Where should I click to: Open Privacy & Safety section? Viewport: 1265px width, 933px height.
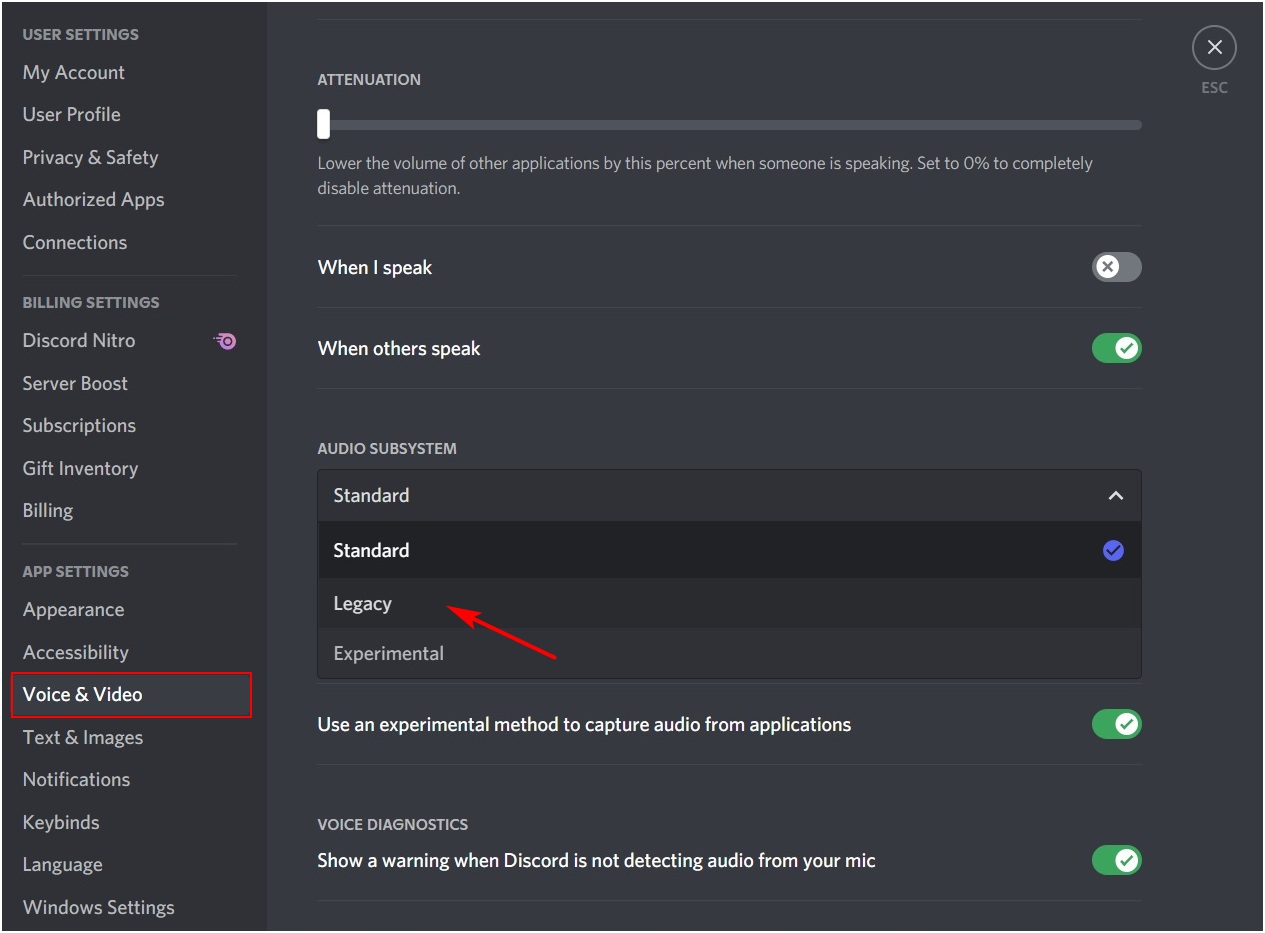click(x=90, y=158)
